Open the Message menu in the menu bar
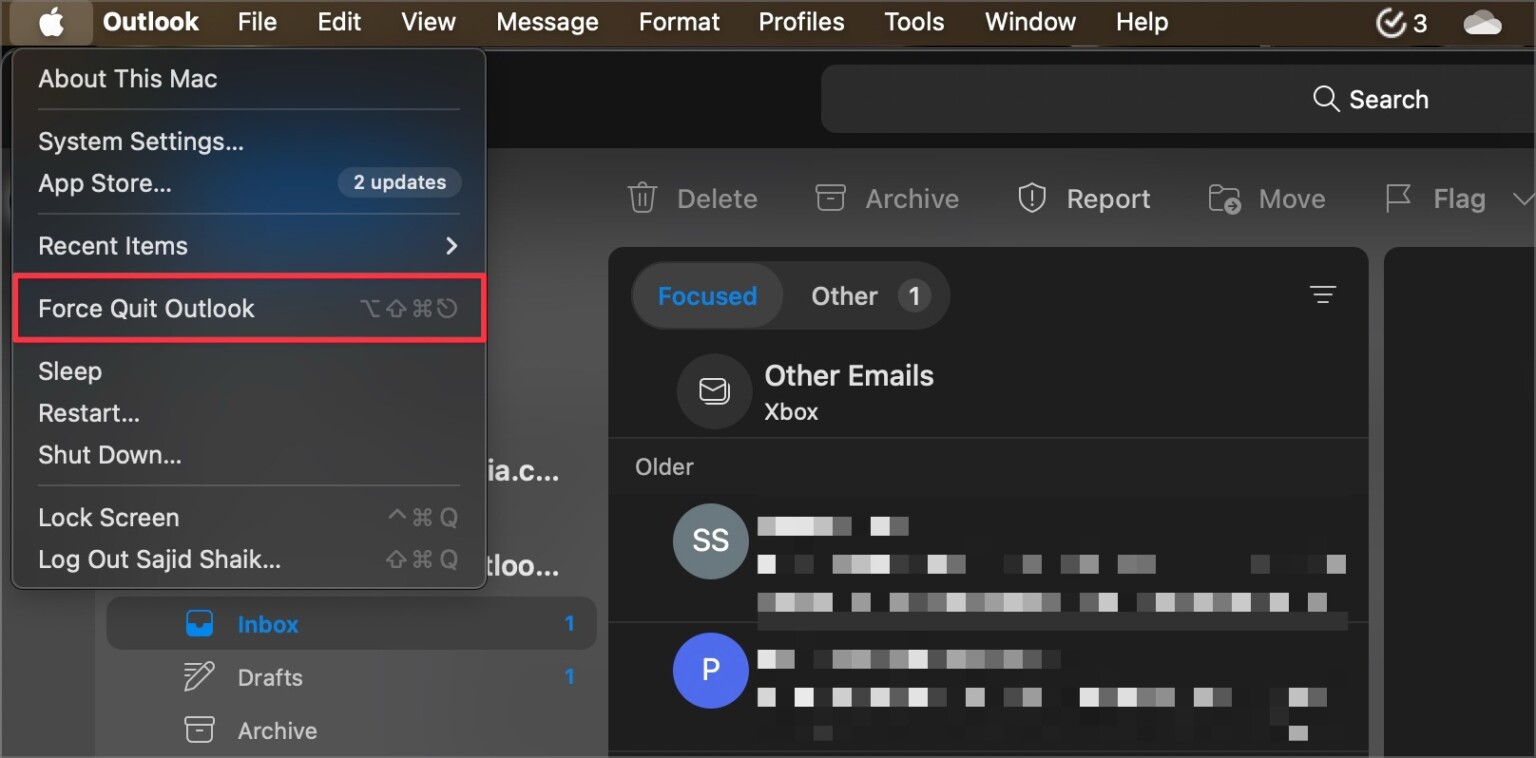This screenshot has width=1536, height=758. (x=547, y=21)
